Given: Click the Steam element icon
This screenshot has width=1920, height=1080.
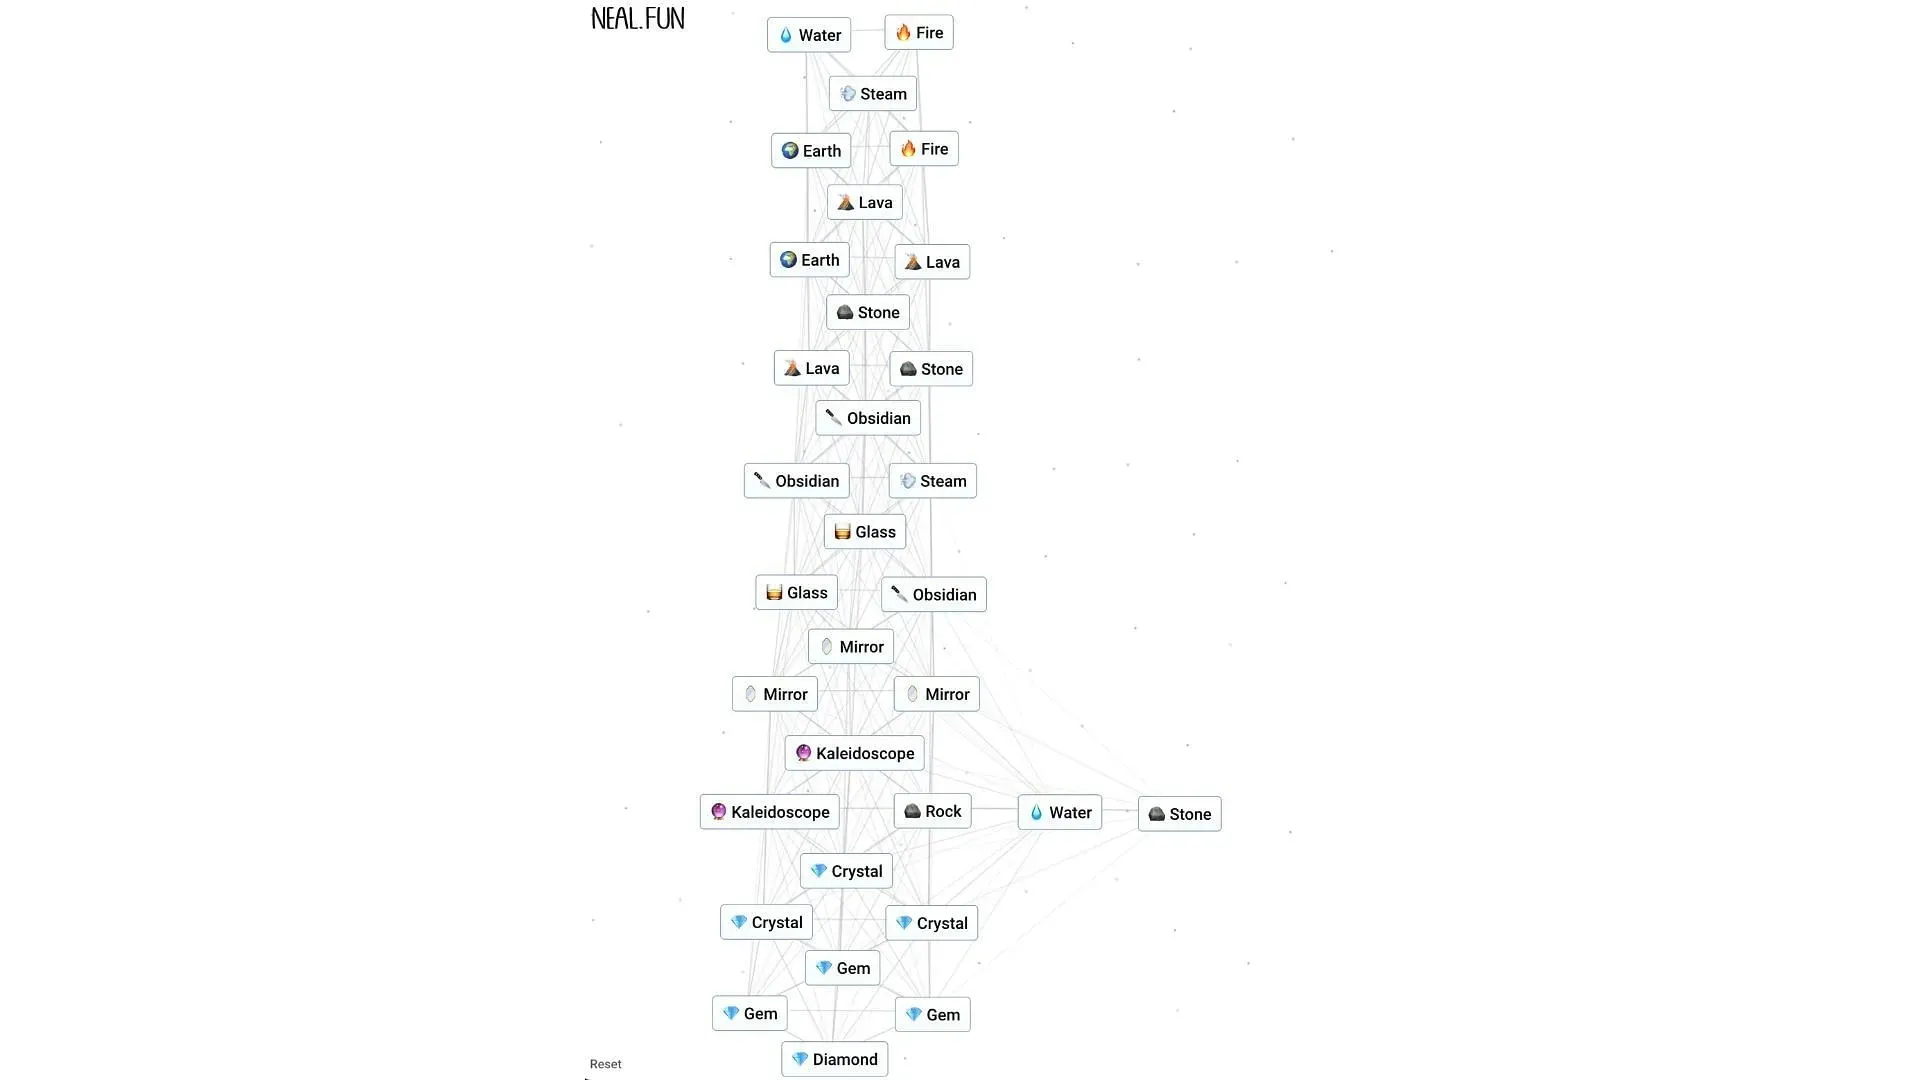Looking at the screenshot, I should pyautogui.click(x=847, y=92).
